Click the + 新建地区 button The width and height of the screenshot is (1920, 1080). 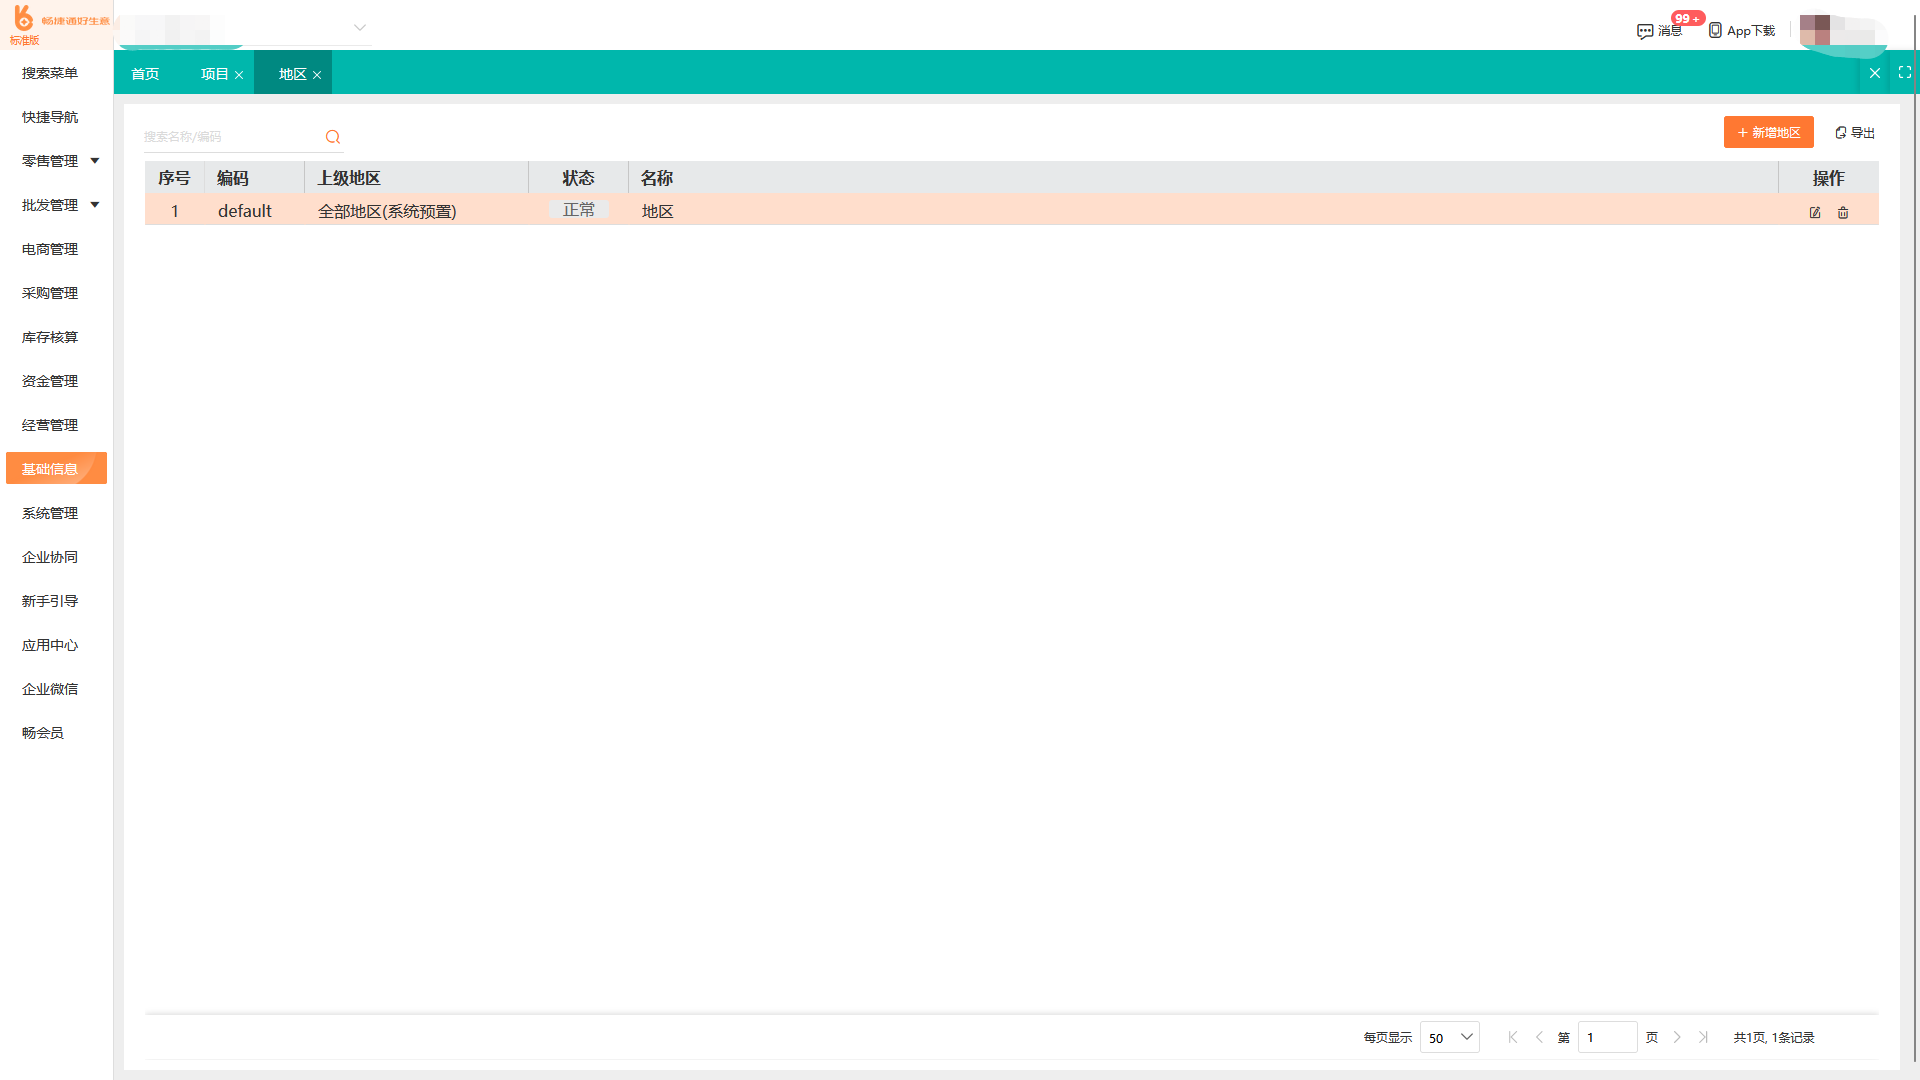[1768, 132]
